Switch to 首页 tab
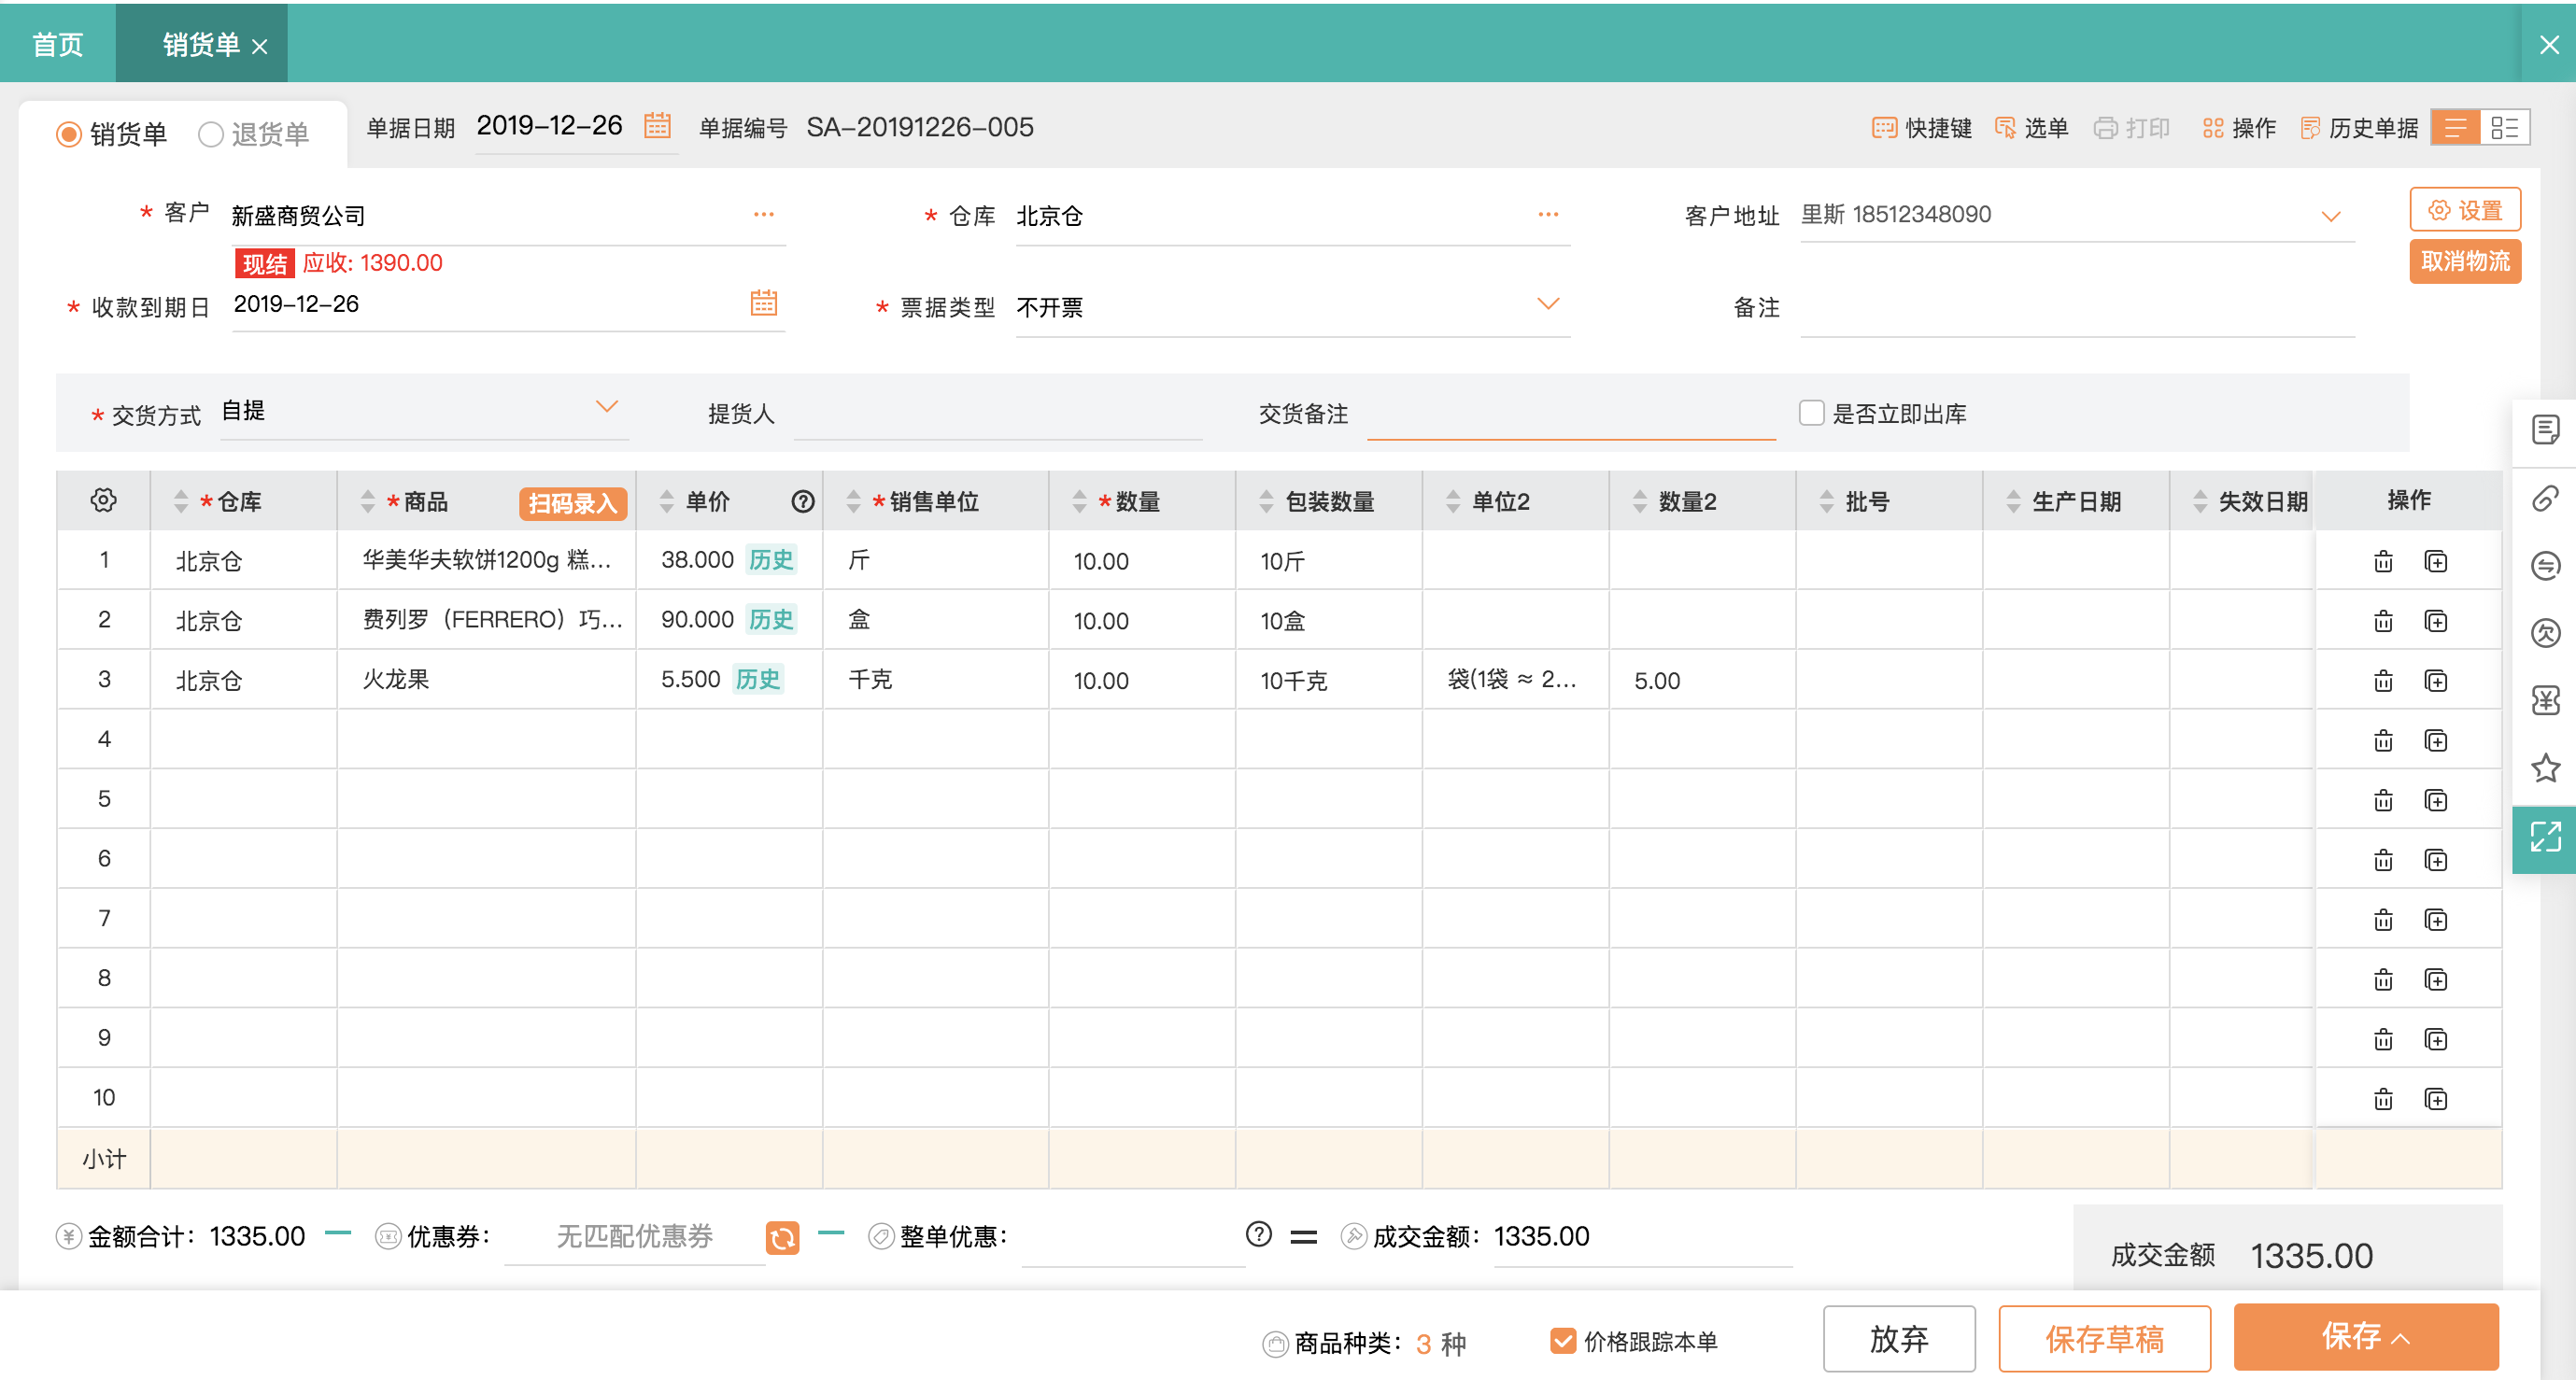Image resolution: width=2576 pixels, height=1380 pixels. coord(60,46)
